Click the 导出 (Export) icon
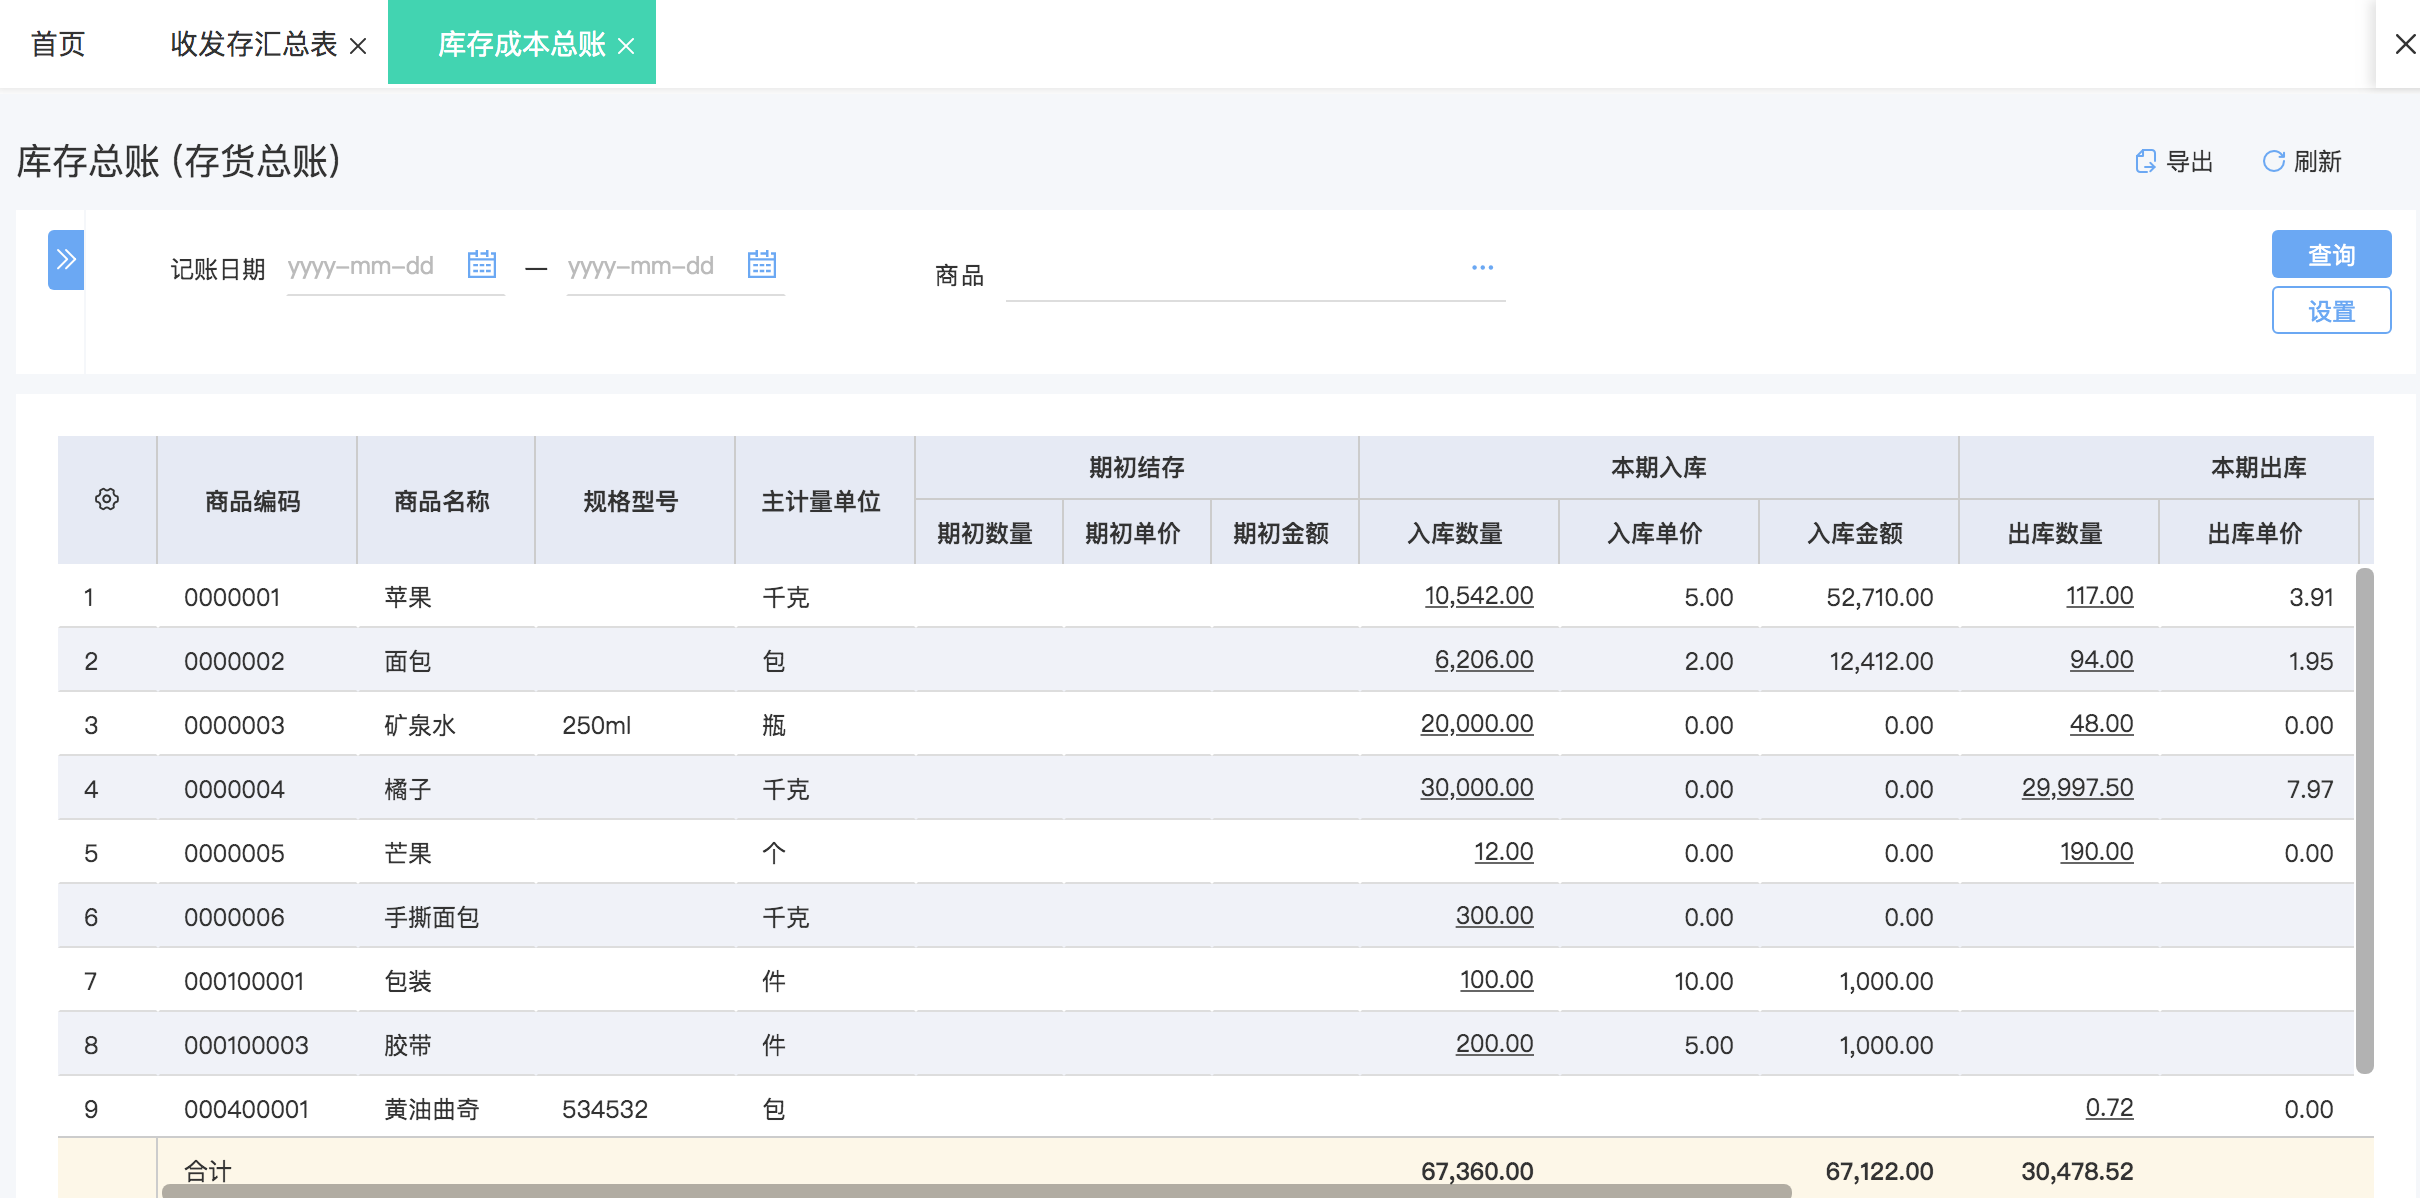This screenshot has height=1198, width=2420. [x=2148, y=162]
